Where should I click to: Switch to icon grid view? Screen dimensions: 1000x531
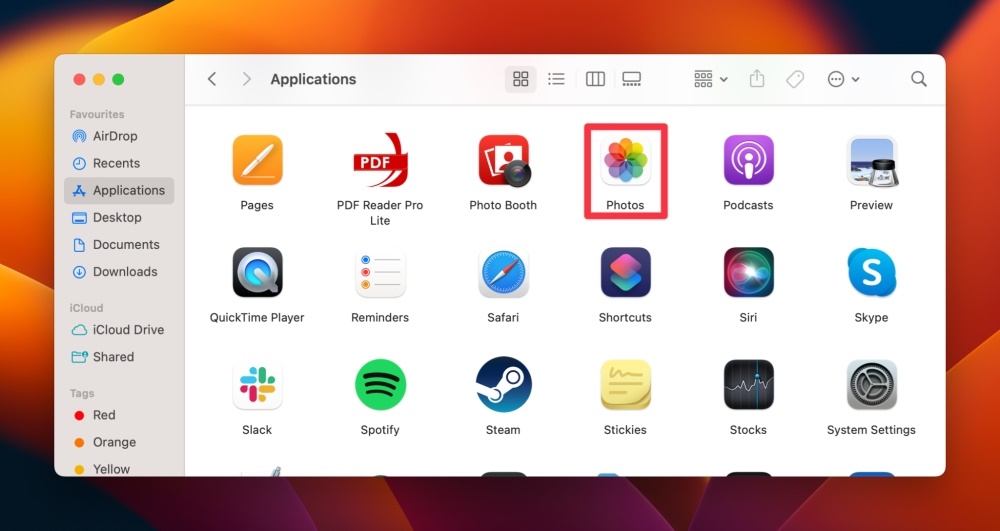521,79
